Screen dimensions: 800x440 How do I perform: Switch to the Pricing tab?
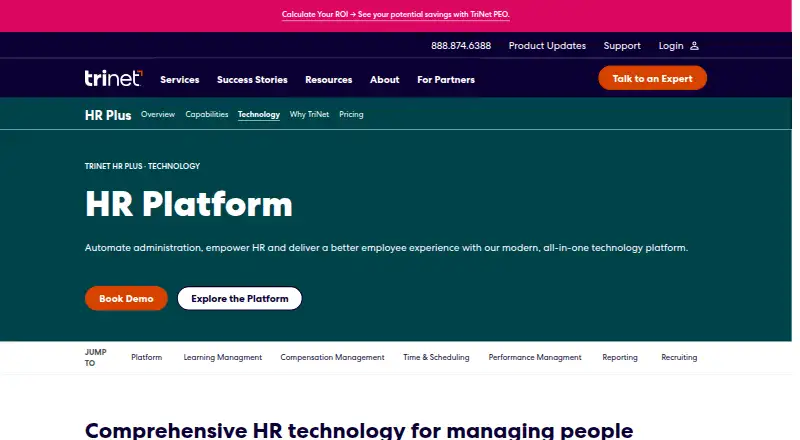point(351,114)
